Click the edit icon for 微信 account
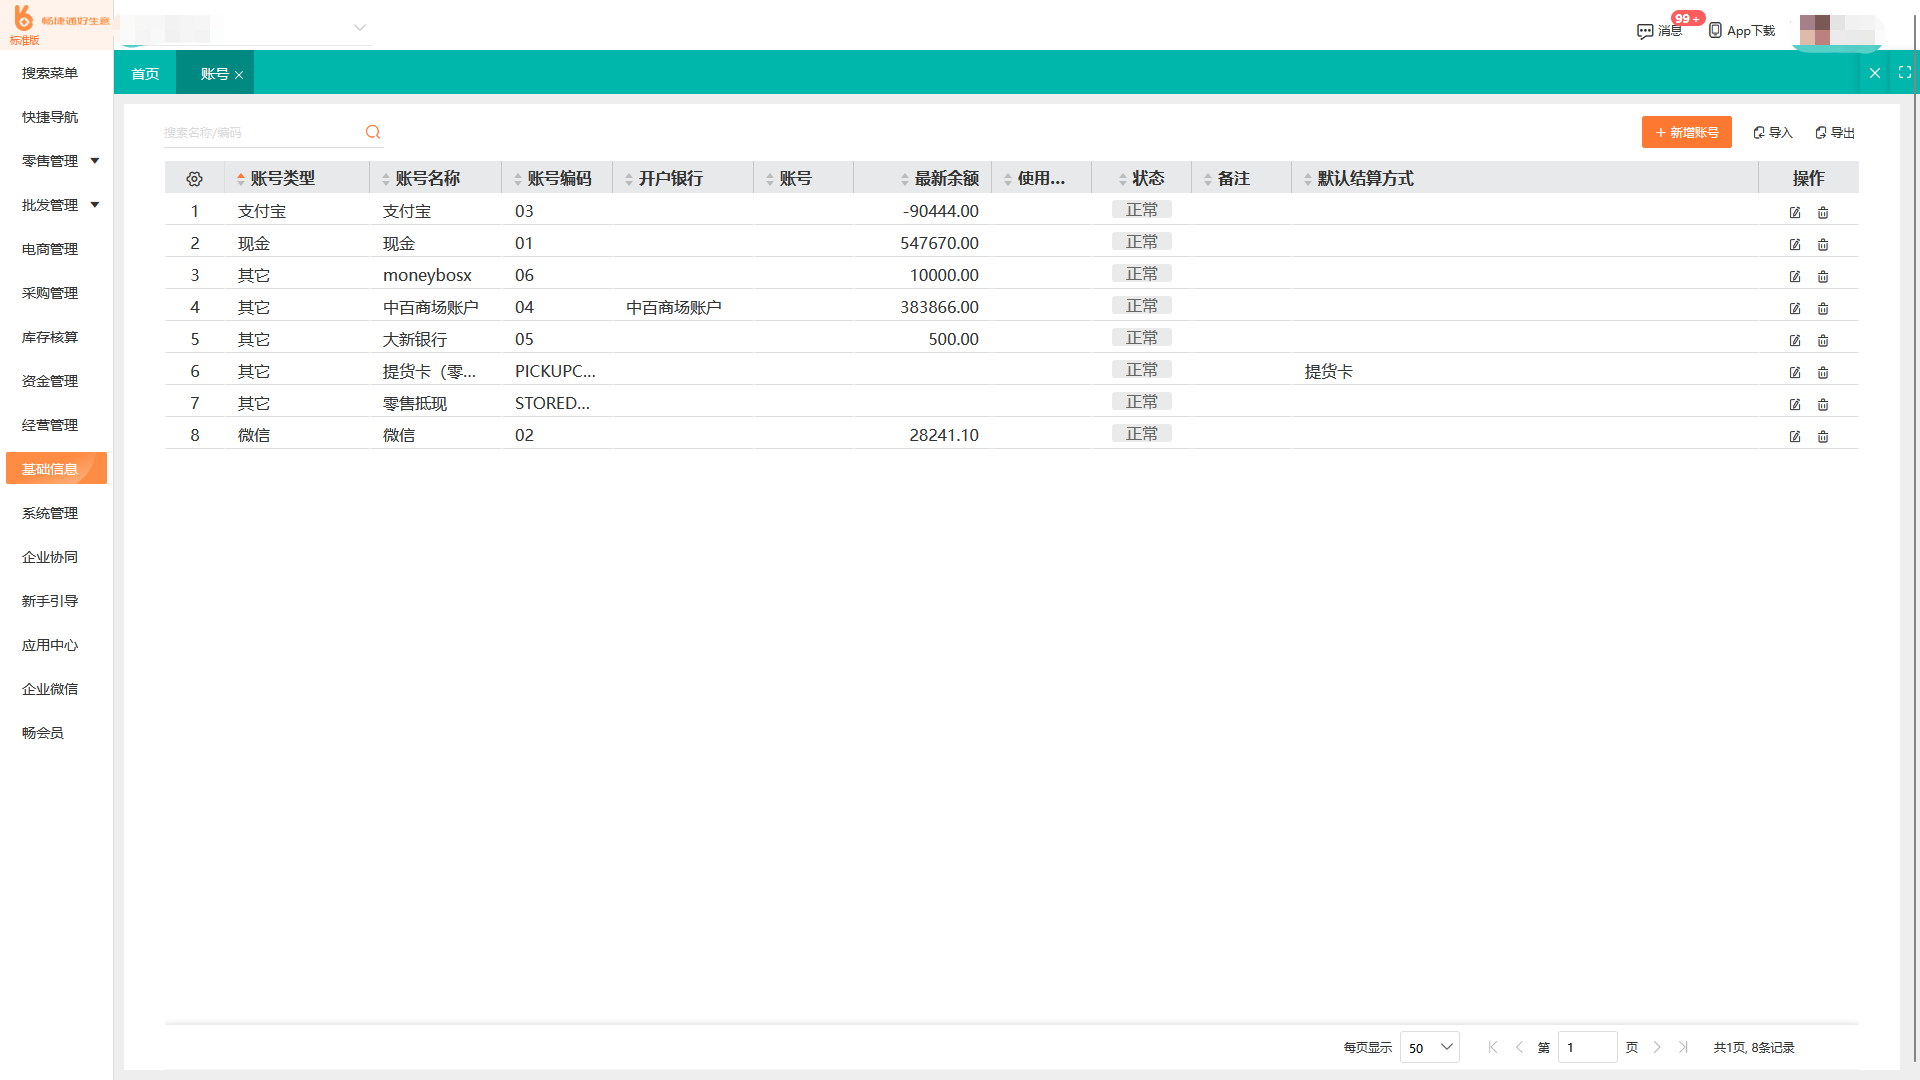Screen dimensions: 1920x1080 1795,435
